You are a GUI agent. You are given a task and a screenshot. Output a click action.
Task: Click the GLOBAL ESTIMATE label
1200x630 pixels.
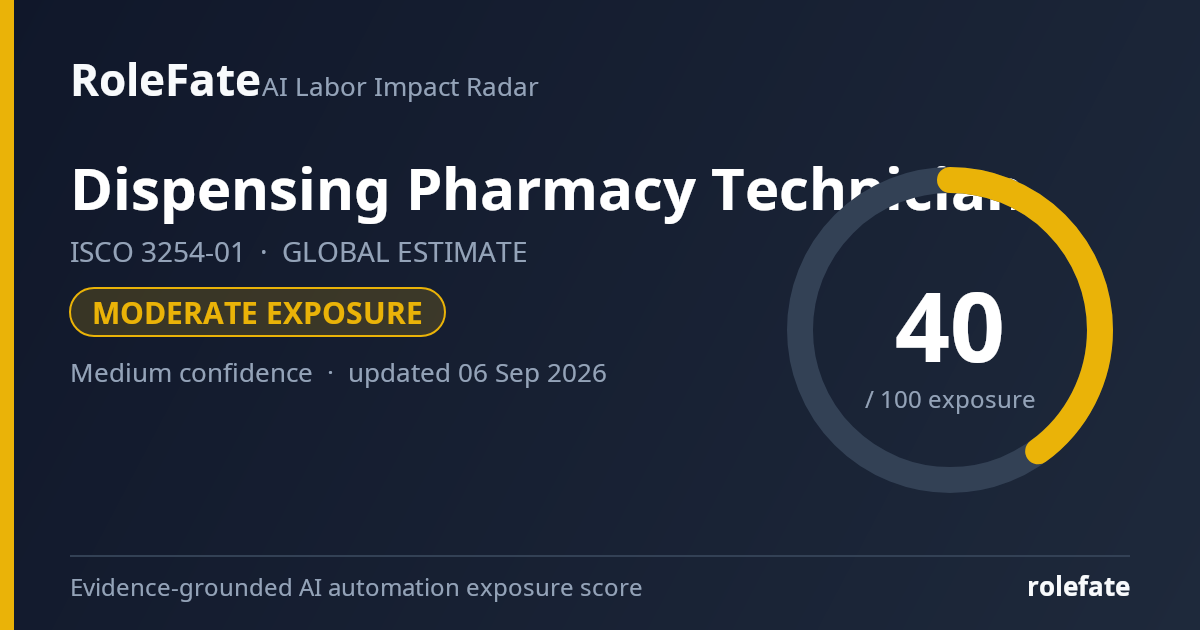[x=404, y=253]
